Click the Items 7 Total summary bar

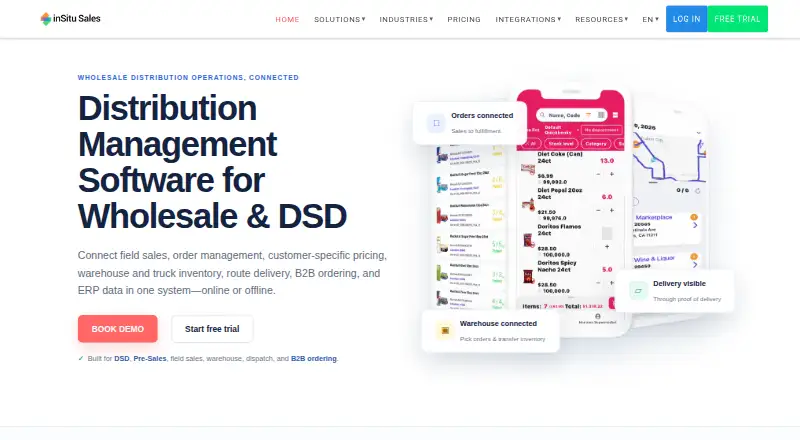[x=563, y=306]
